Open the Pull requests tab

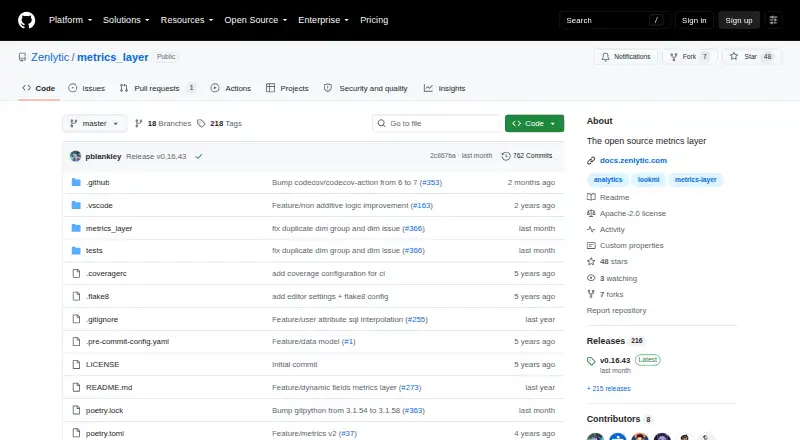coord(158,88)
